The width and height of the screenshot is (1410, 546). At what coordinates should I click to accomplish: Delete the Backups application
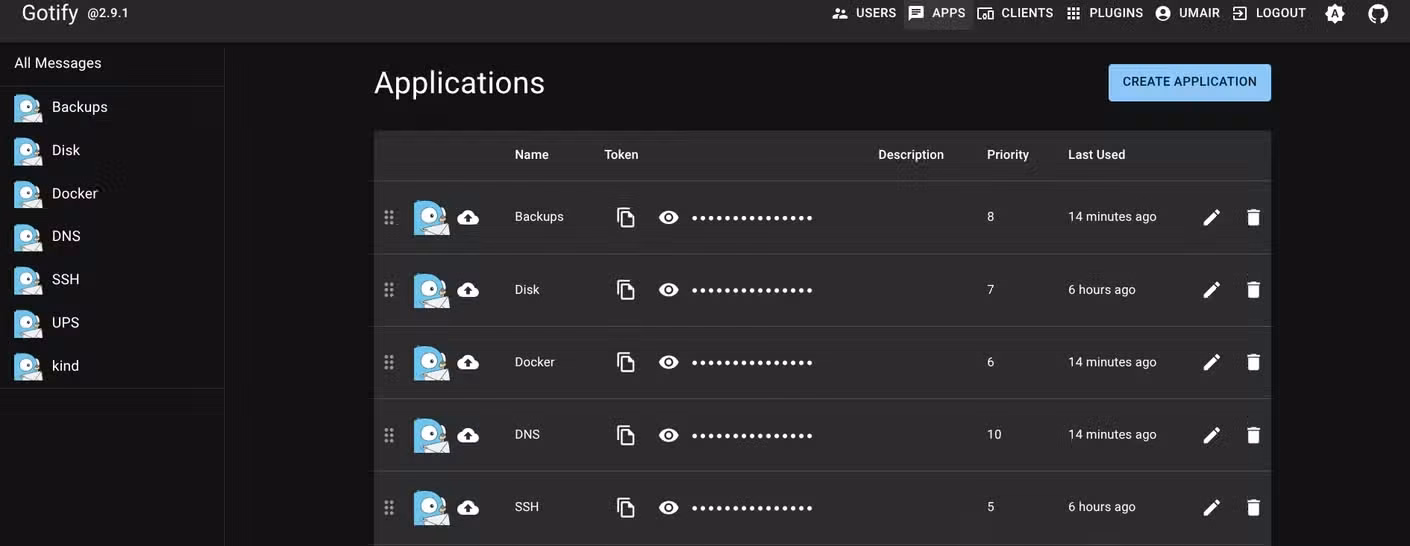[1253, 217]
